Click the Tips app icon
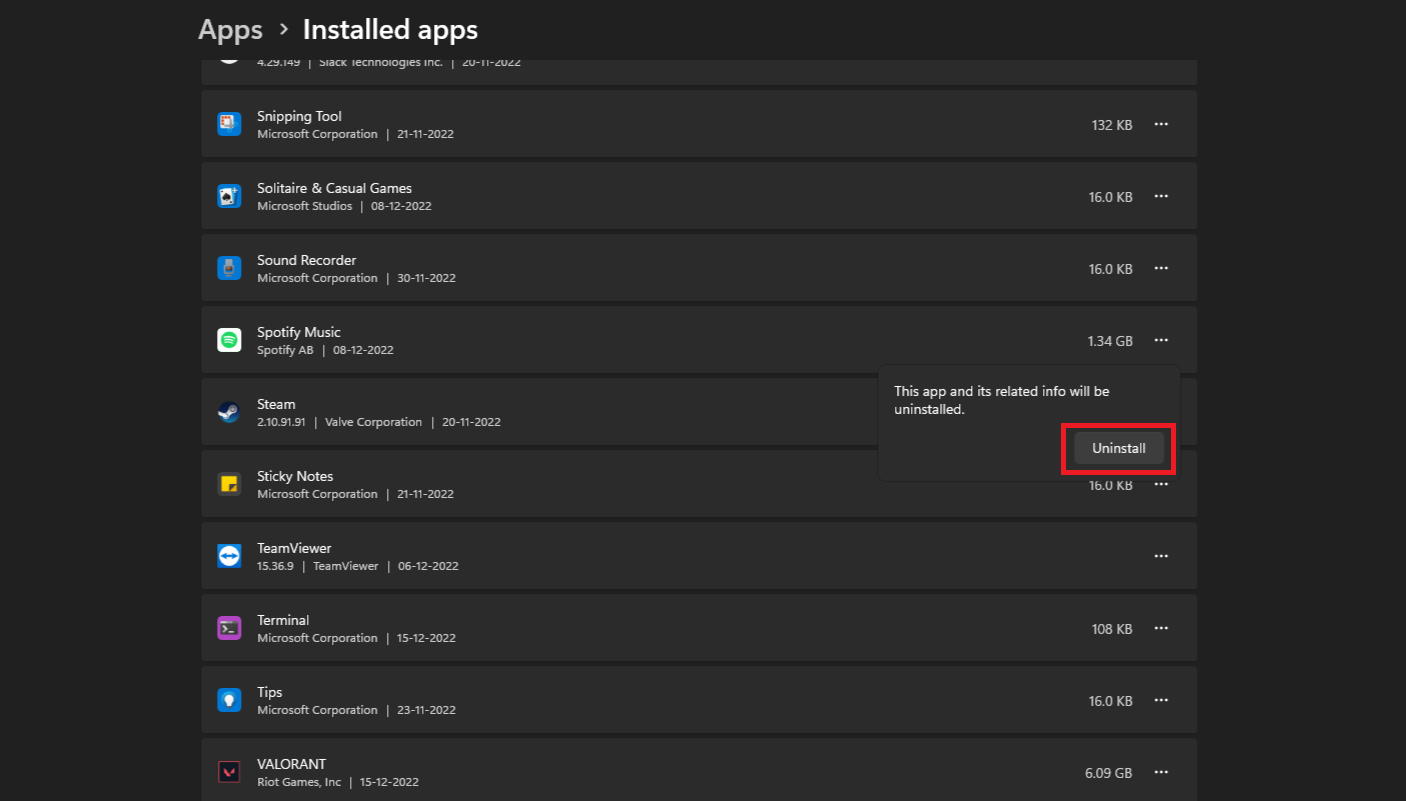The width and height of the screenshot is (1406, 801). tap(229, 699)
